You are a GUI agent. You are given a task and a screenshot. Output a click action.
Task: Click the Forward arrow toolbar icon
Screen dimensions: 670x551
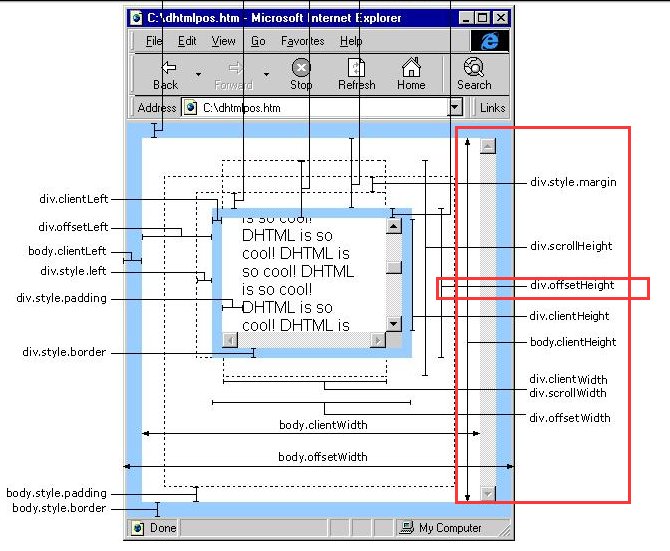[x=234, y=68]
